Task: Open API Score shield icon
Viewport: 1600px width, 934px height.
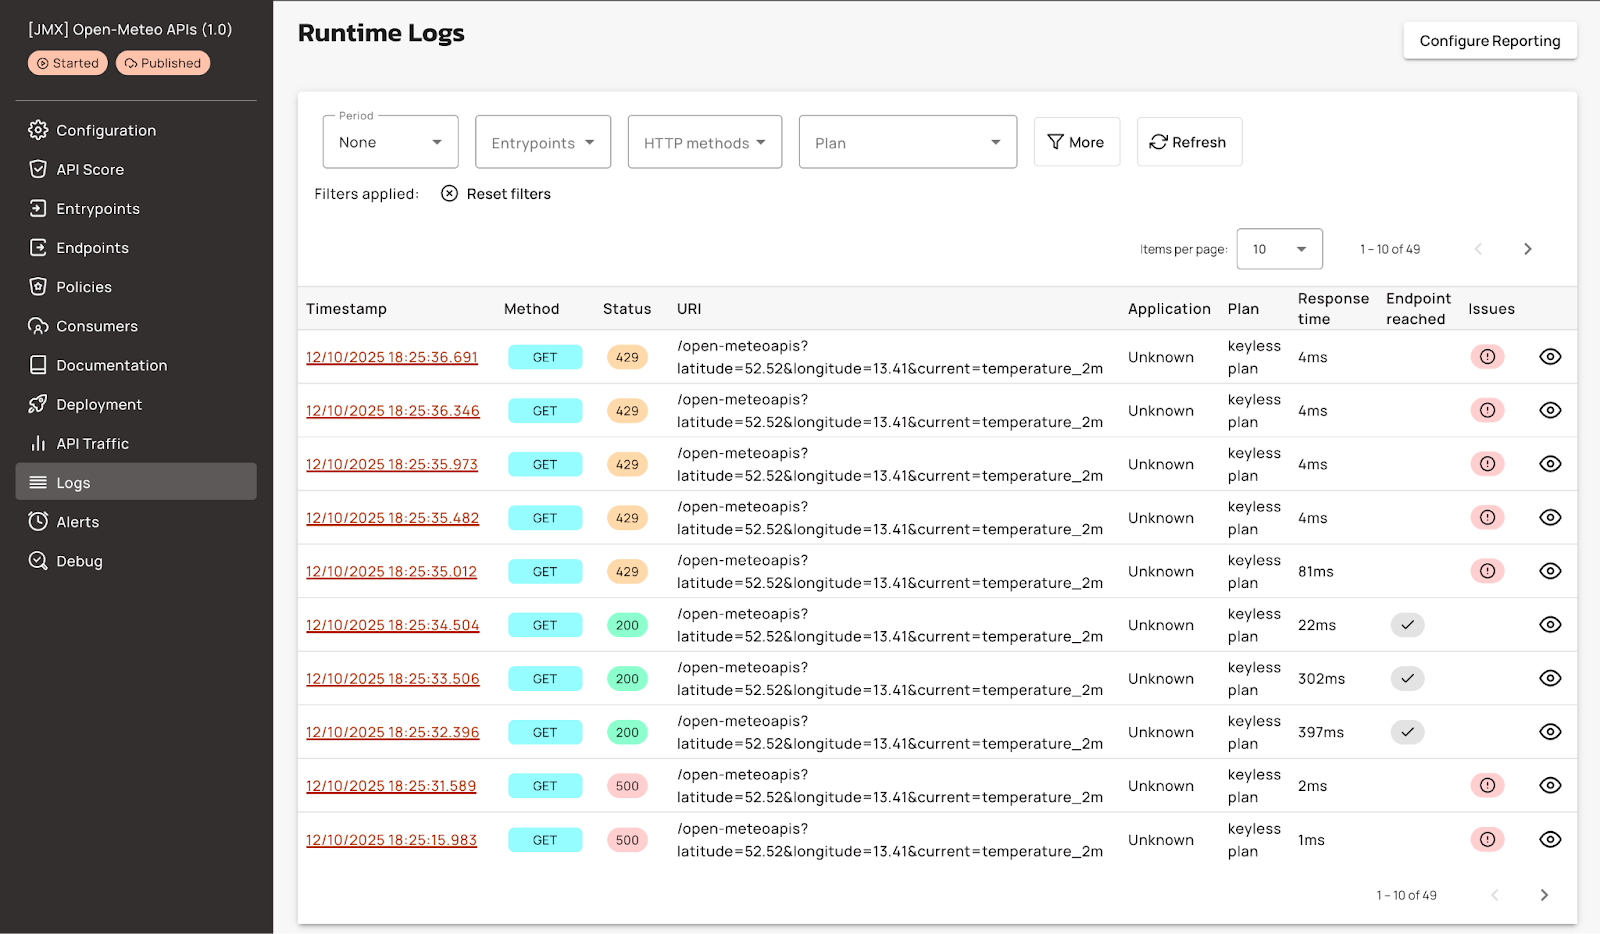Action: [x=38, y=169]
